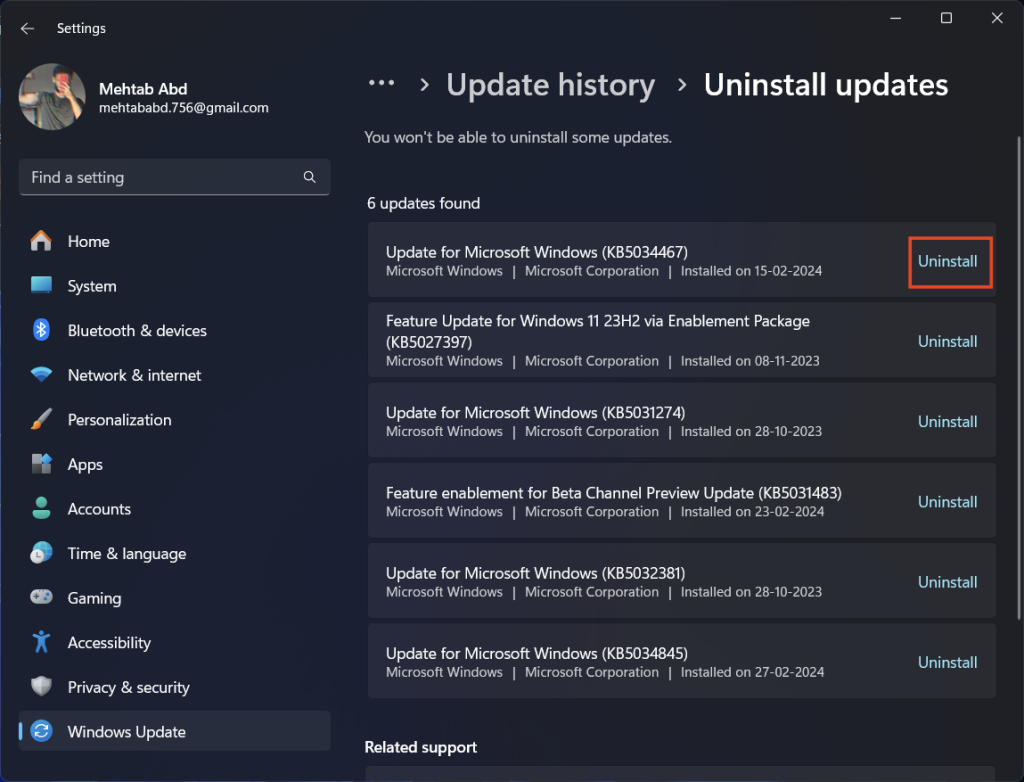
Task: Select Privacy & security label
Action: 129,687
